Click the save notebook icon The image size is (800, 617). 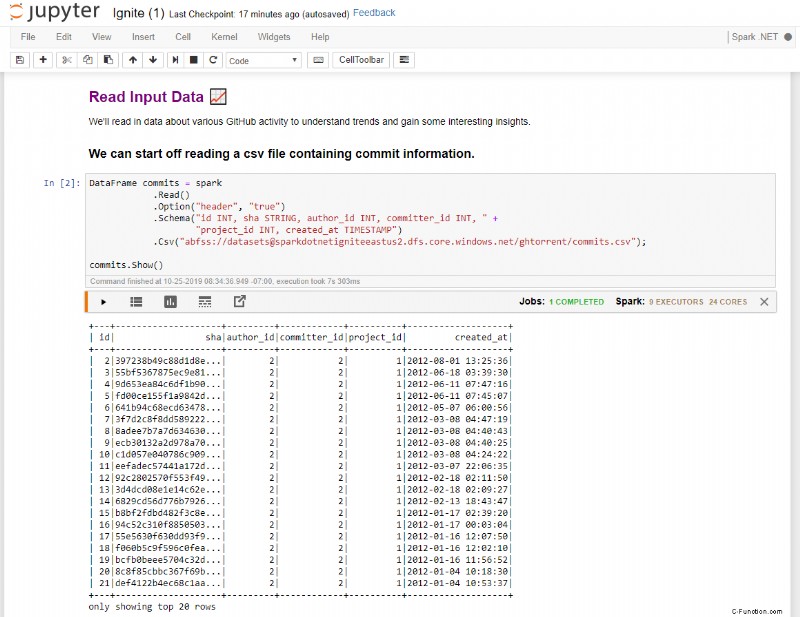pos(19,60)
